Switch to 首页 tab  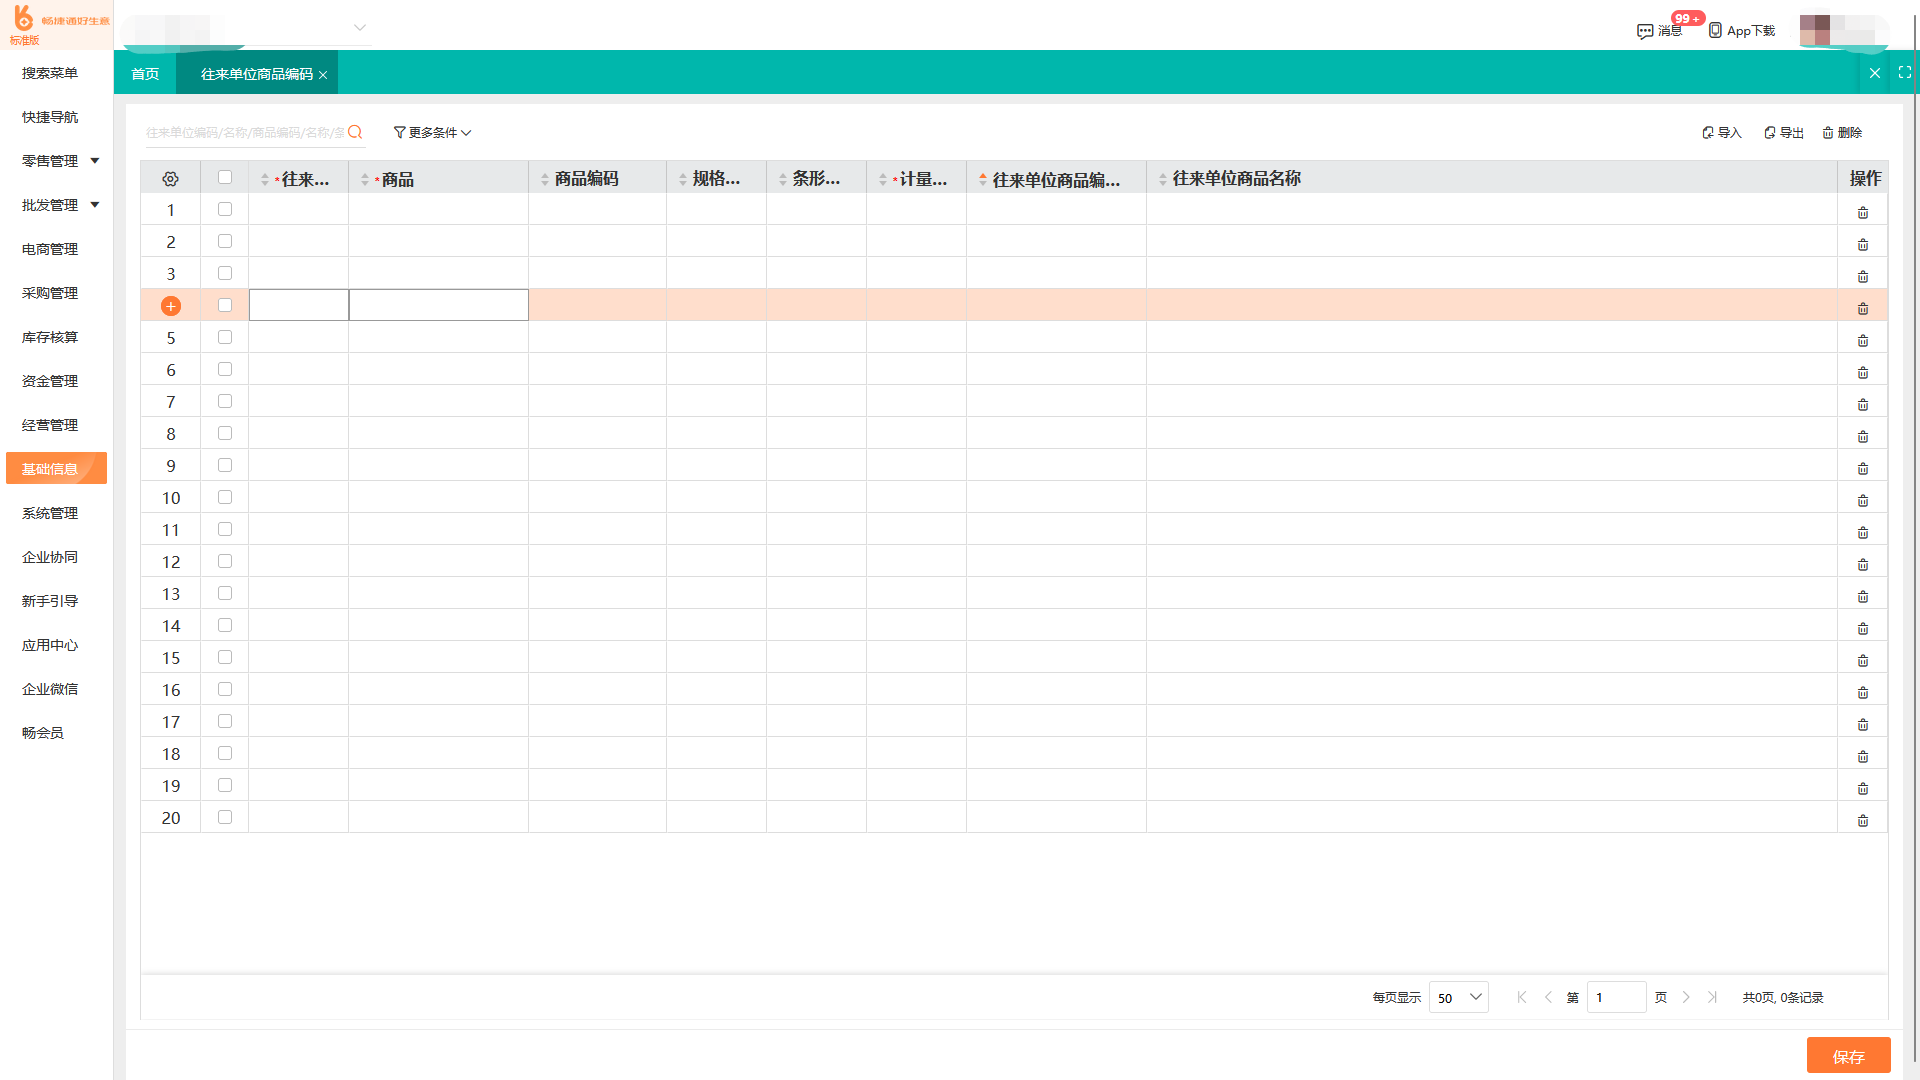[144, 73]
